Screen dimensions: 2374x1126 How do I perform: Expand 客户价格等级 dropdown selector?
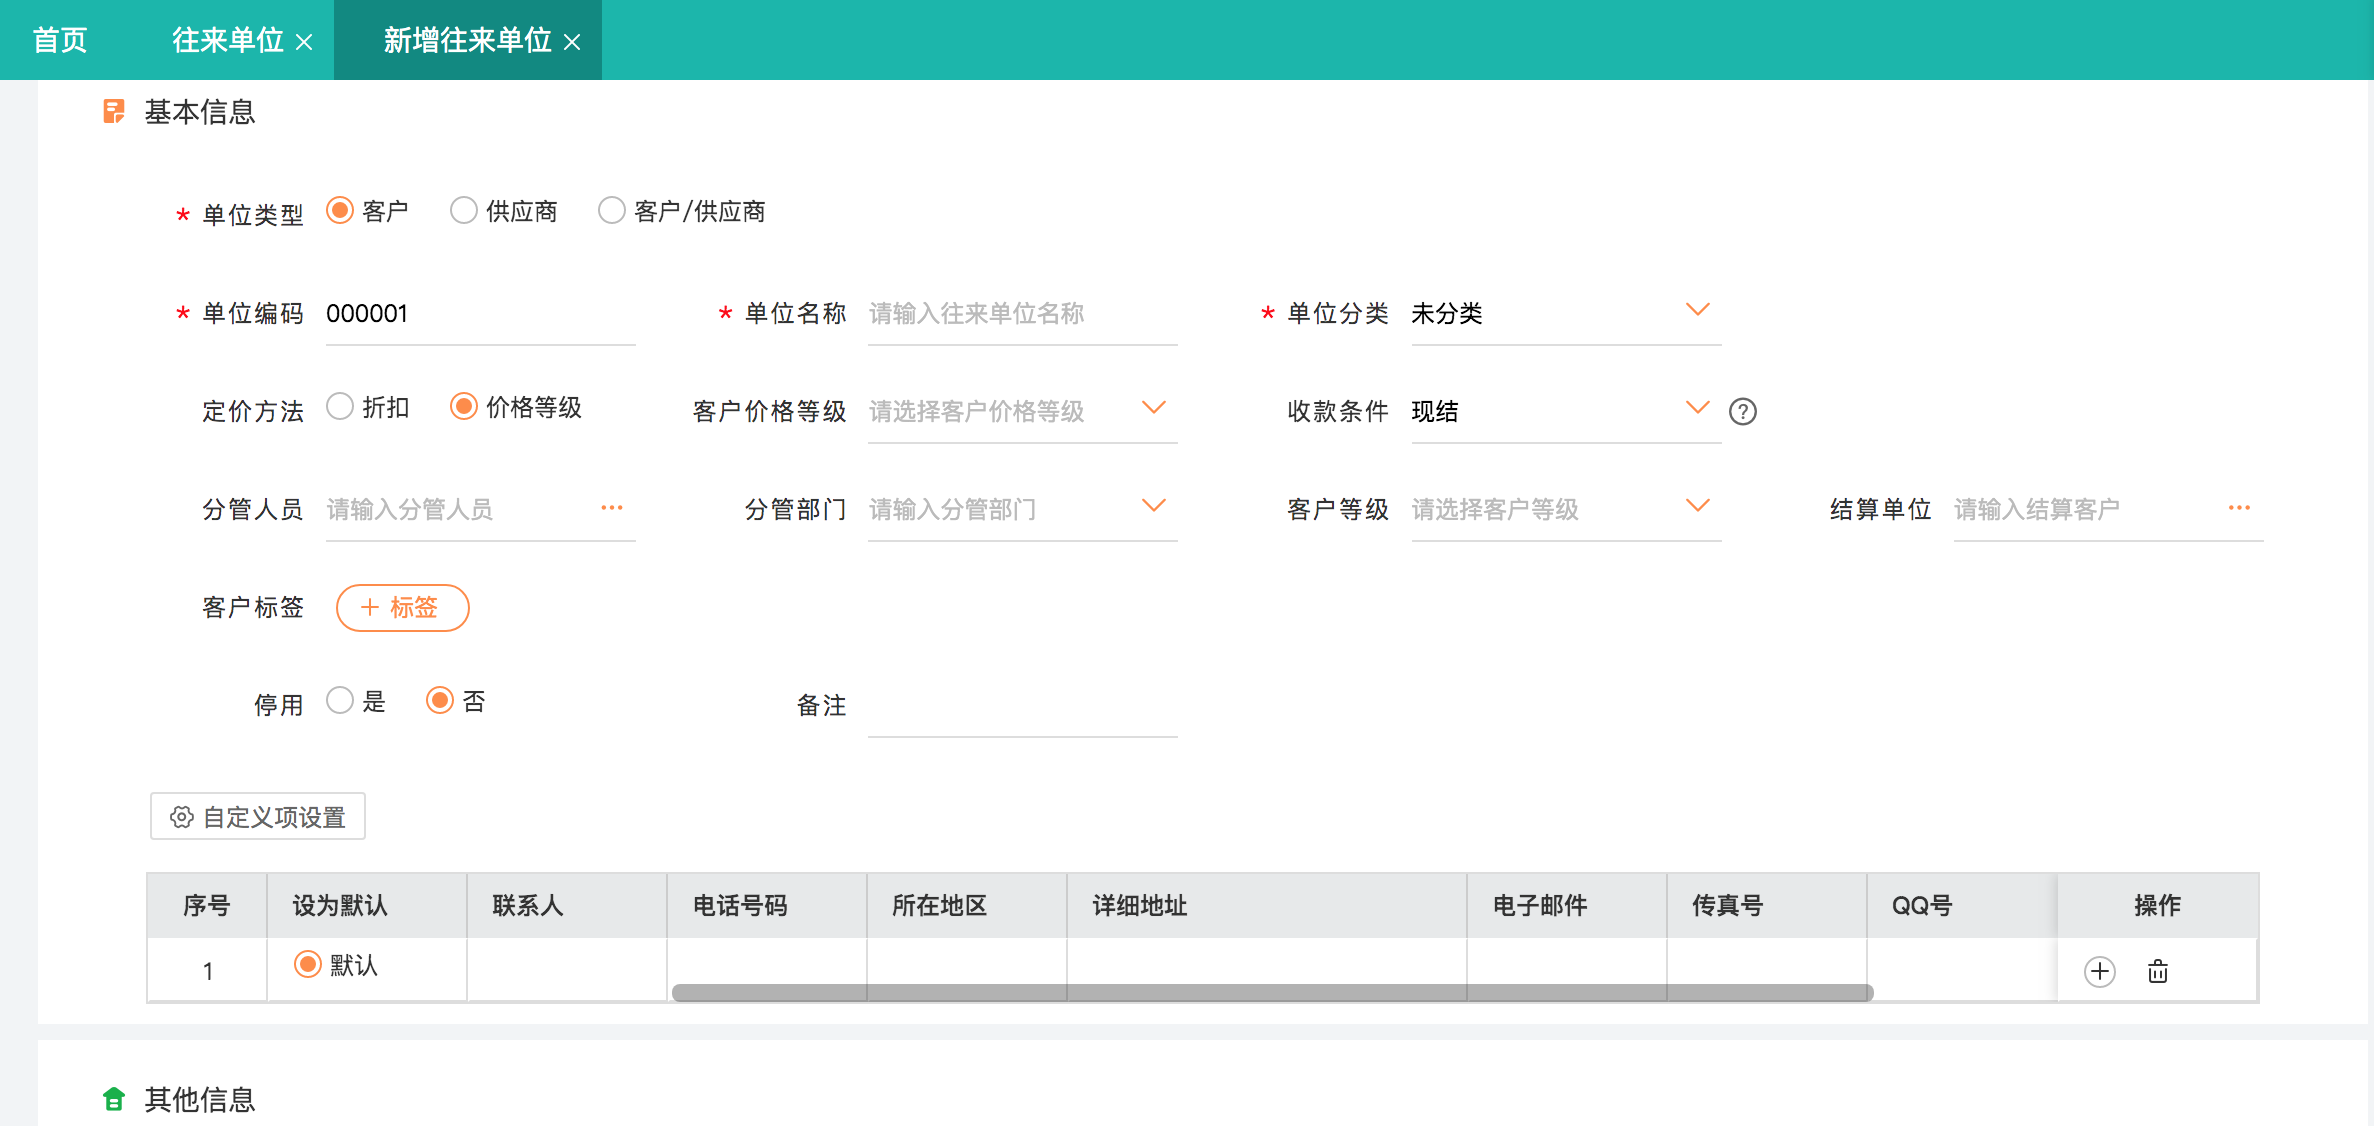pos(1154,409)
